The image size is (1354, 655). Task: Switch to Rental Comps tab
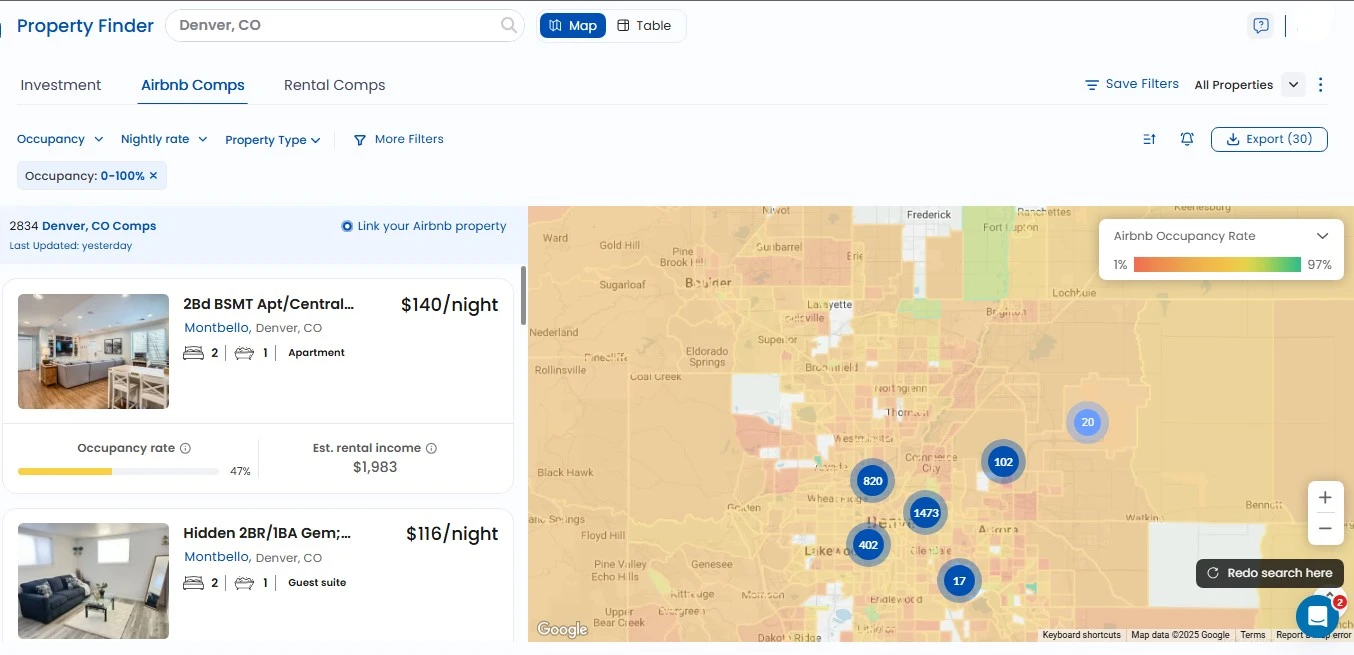coord(334,85)
